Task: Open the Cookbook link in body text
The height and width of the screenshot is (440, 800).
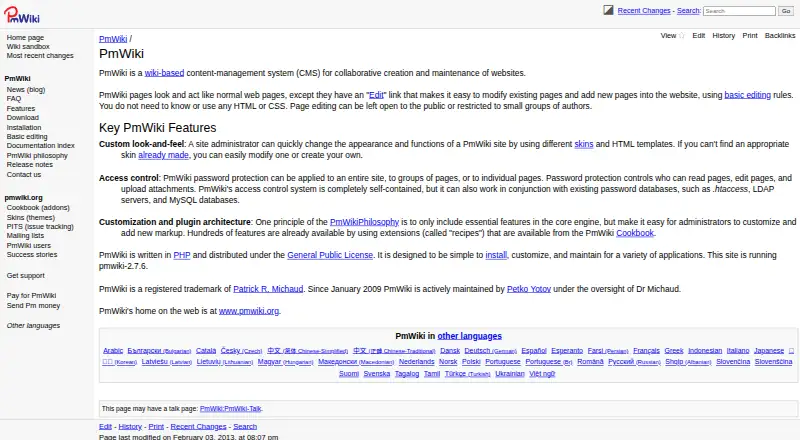Action: tap(635, 233)
